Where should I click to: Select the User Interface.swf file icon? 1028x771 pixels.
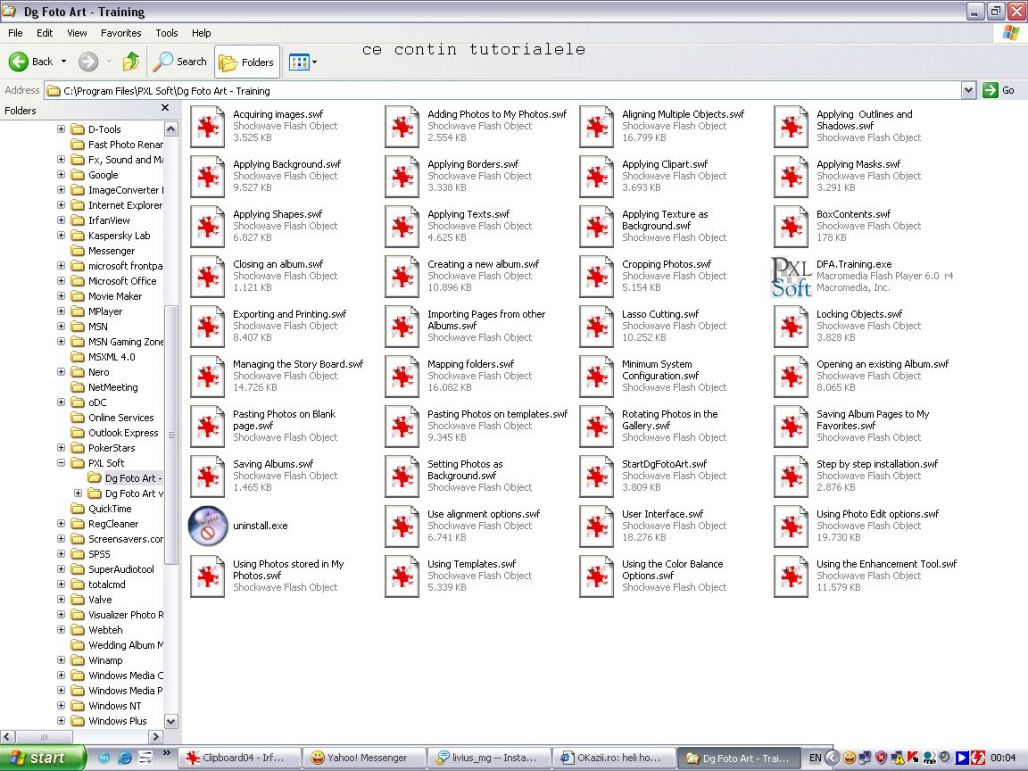tap(597, 526)
